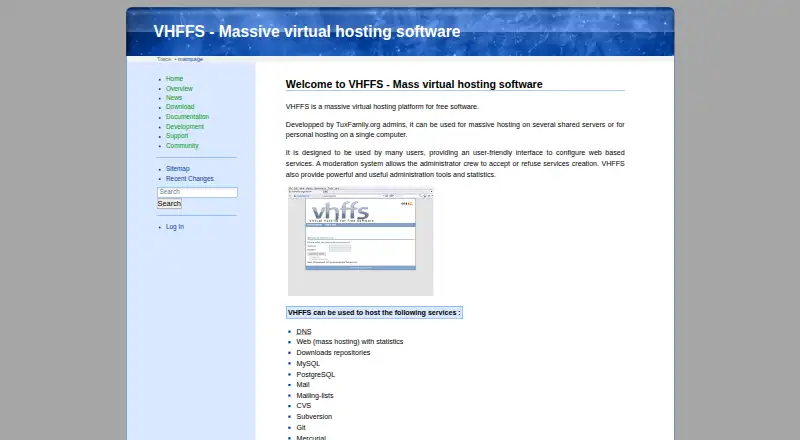Select the 'Welcome to VHFFS' heading
The width and height of the screenshot is (800, 440).
414,84
